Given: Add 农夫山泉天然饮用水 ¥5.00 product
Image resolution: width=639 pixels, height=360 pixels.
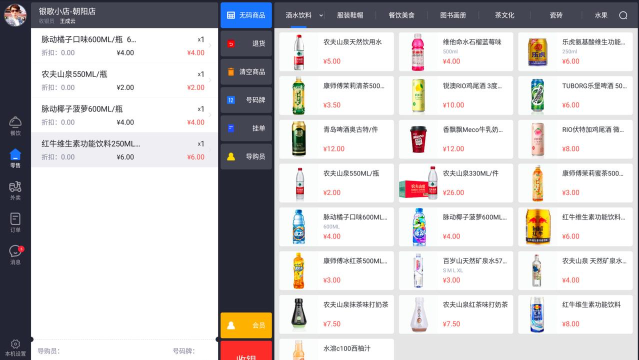Looking at the screenshot, I should point(336,52).
